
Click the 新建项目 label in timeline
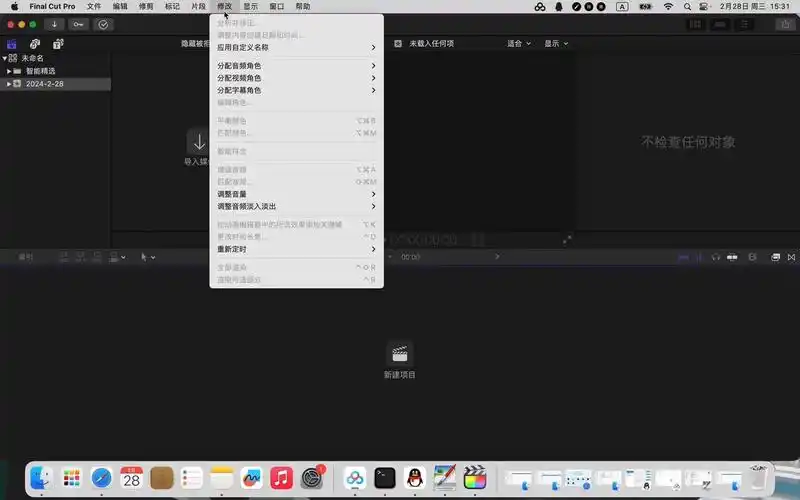[400, 375]
